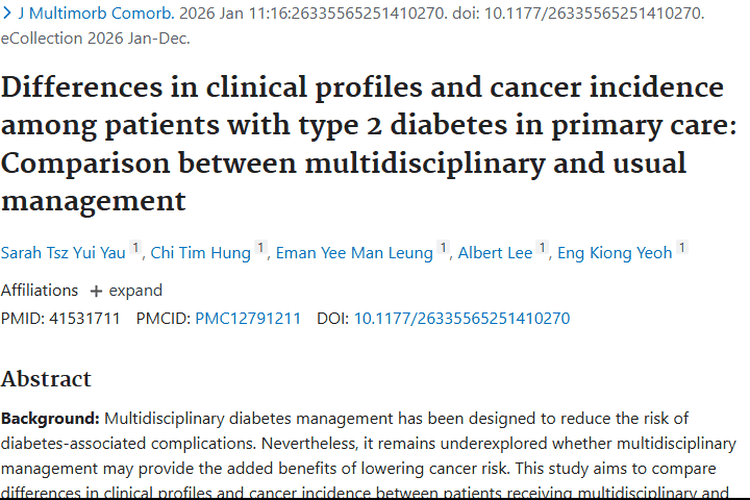Expand the Affiliations section
The image size is (750, 500).
tap(126, 290)
